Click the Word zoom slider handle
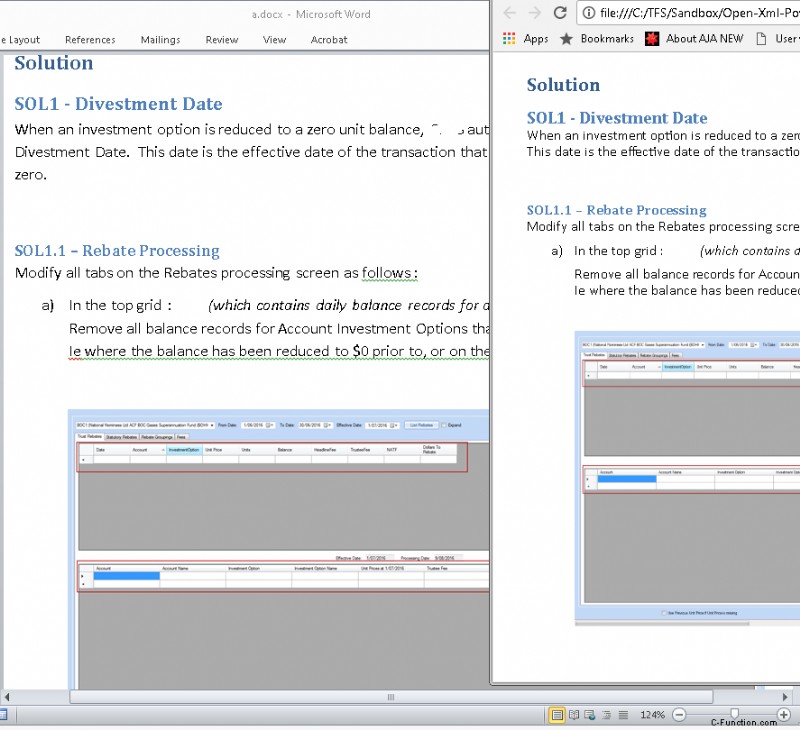Viewport: 800px width, 730px height. pyautogui.click(x=735, y=715)
